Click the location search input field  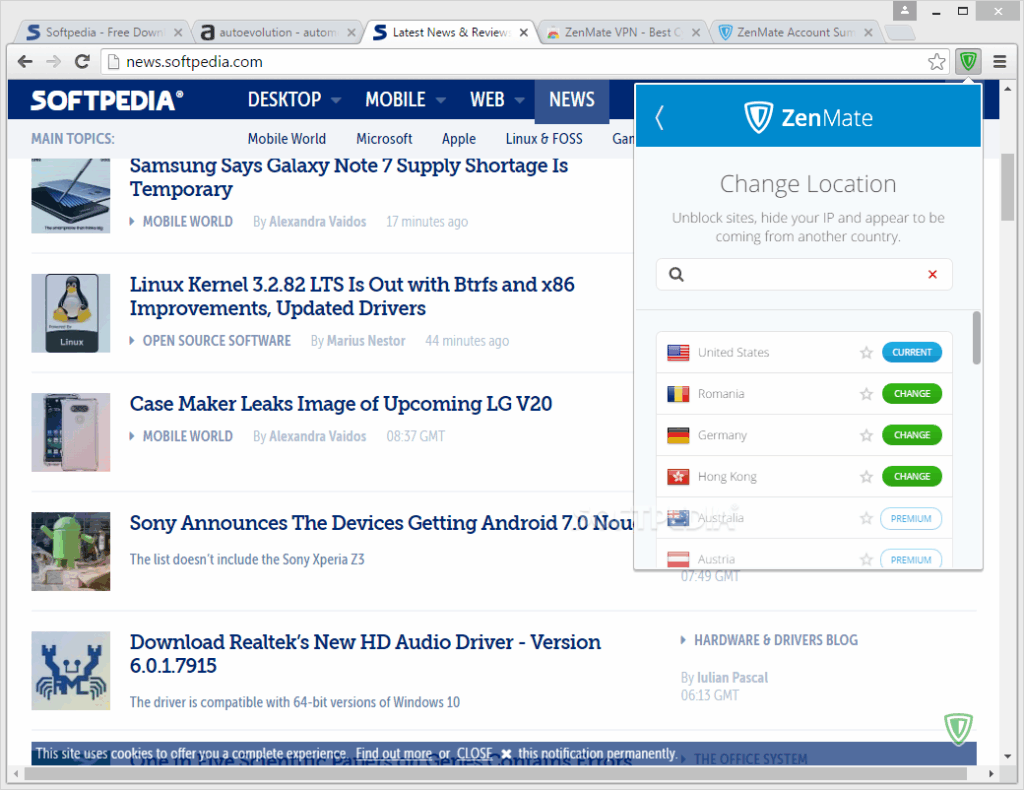tap(805, 274)
